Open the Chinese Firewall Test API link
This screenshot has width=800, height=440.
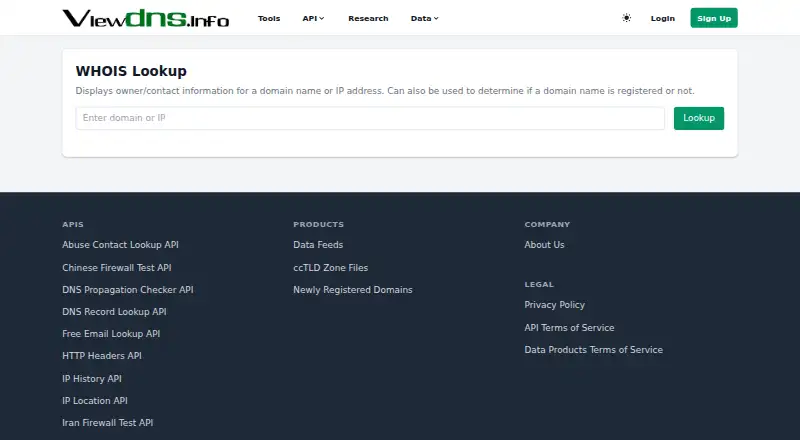(117, 267)
